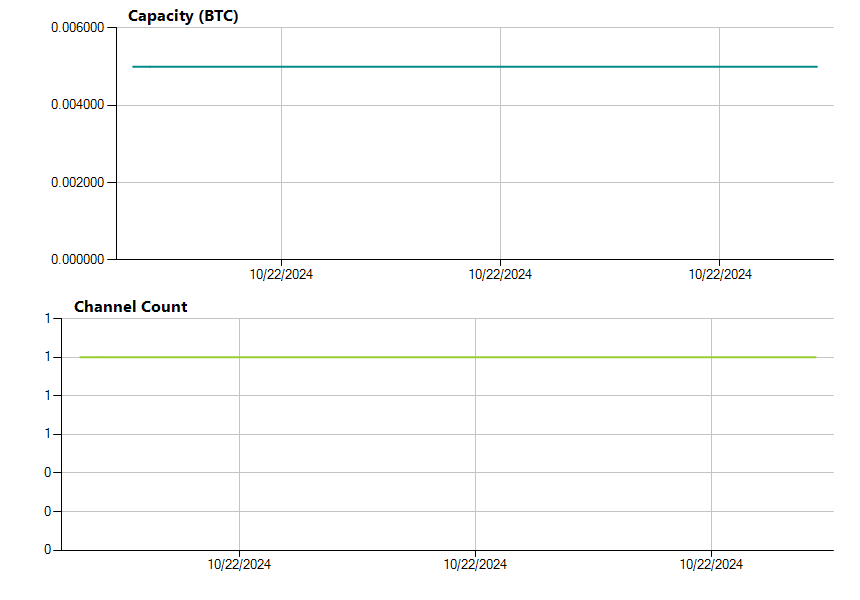Click rightmost date label under Channel Count chart
860x600 pixels.
(711, 564)
